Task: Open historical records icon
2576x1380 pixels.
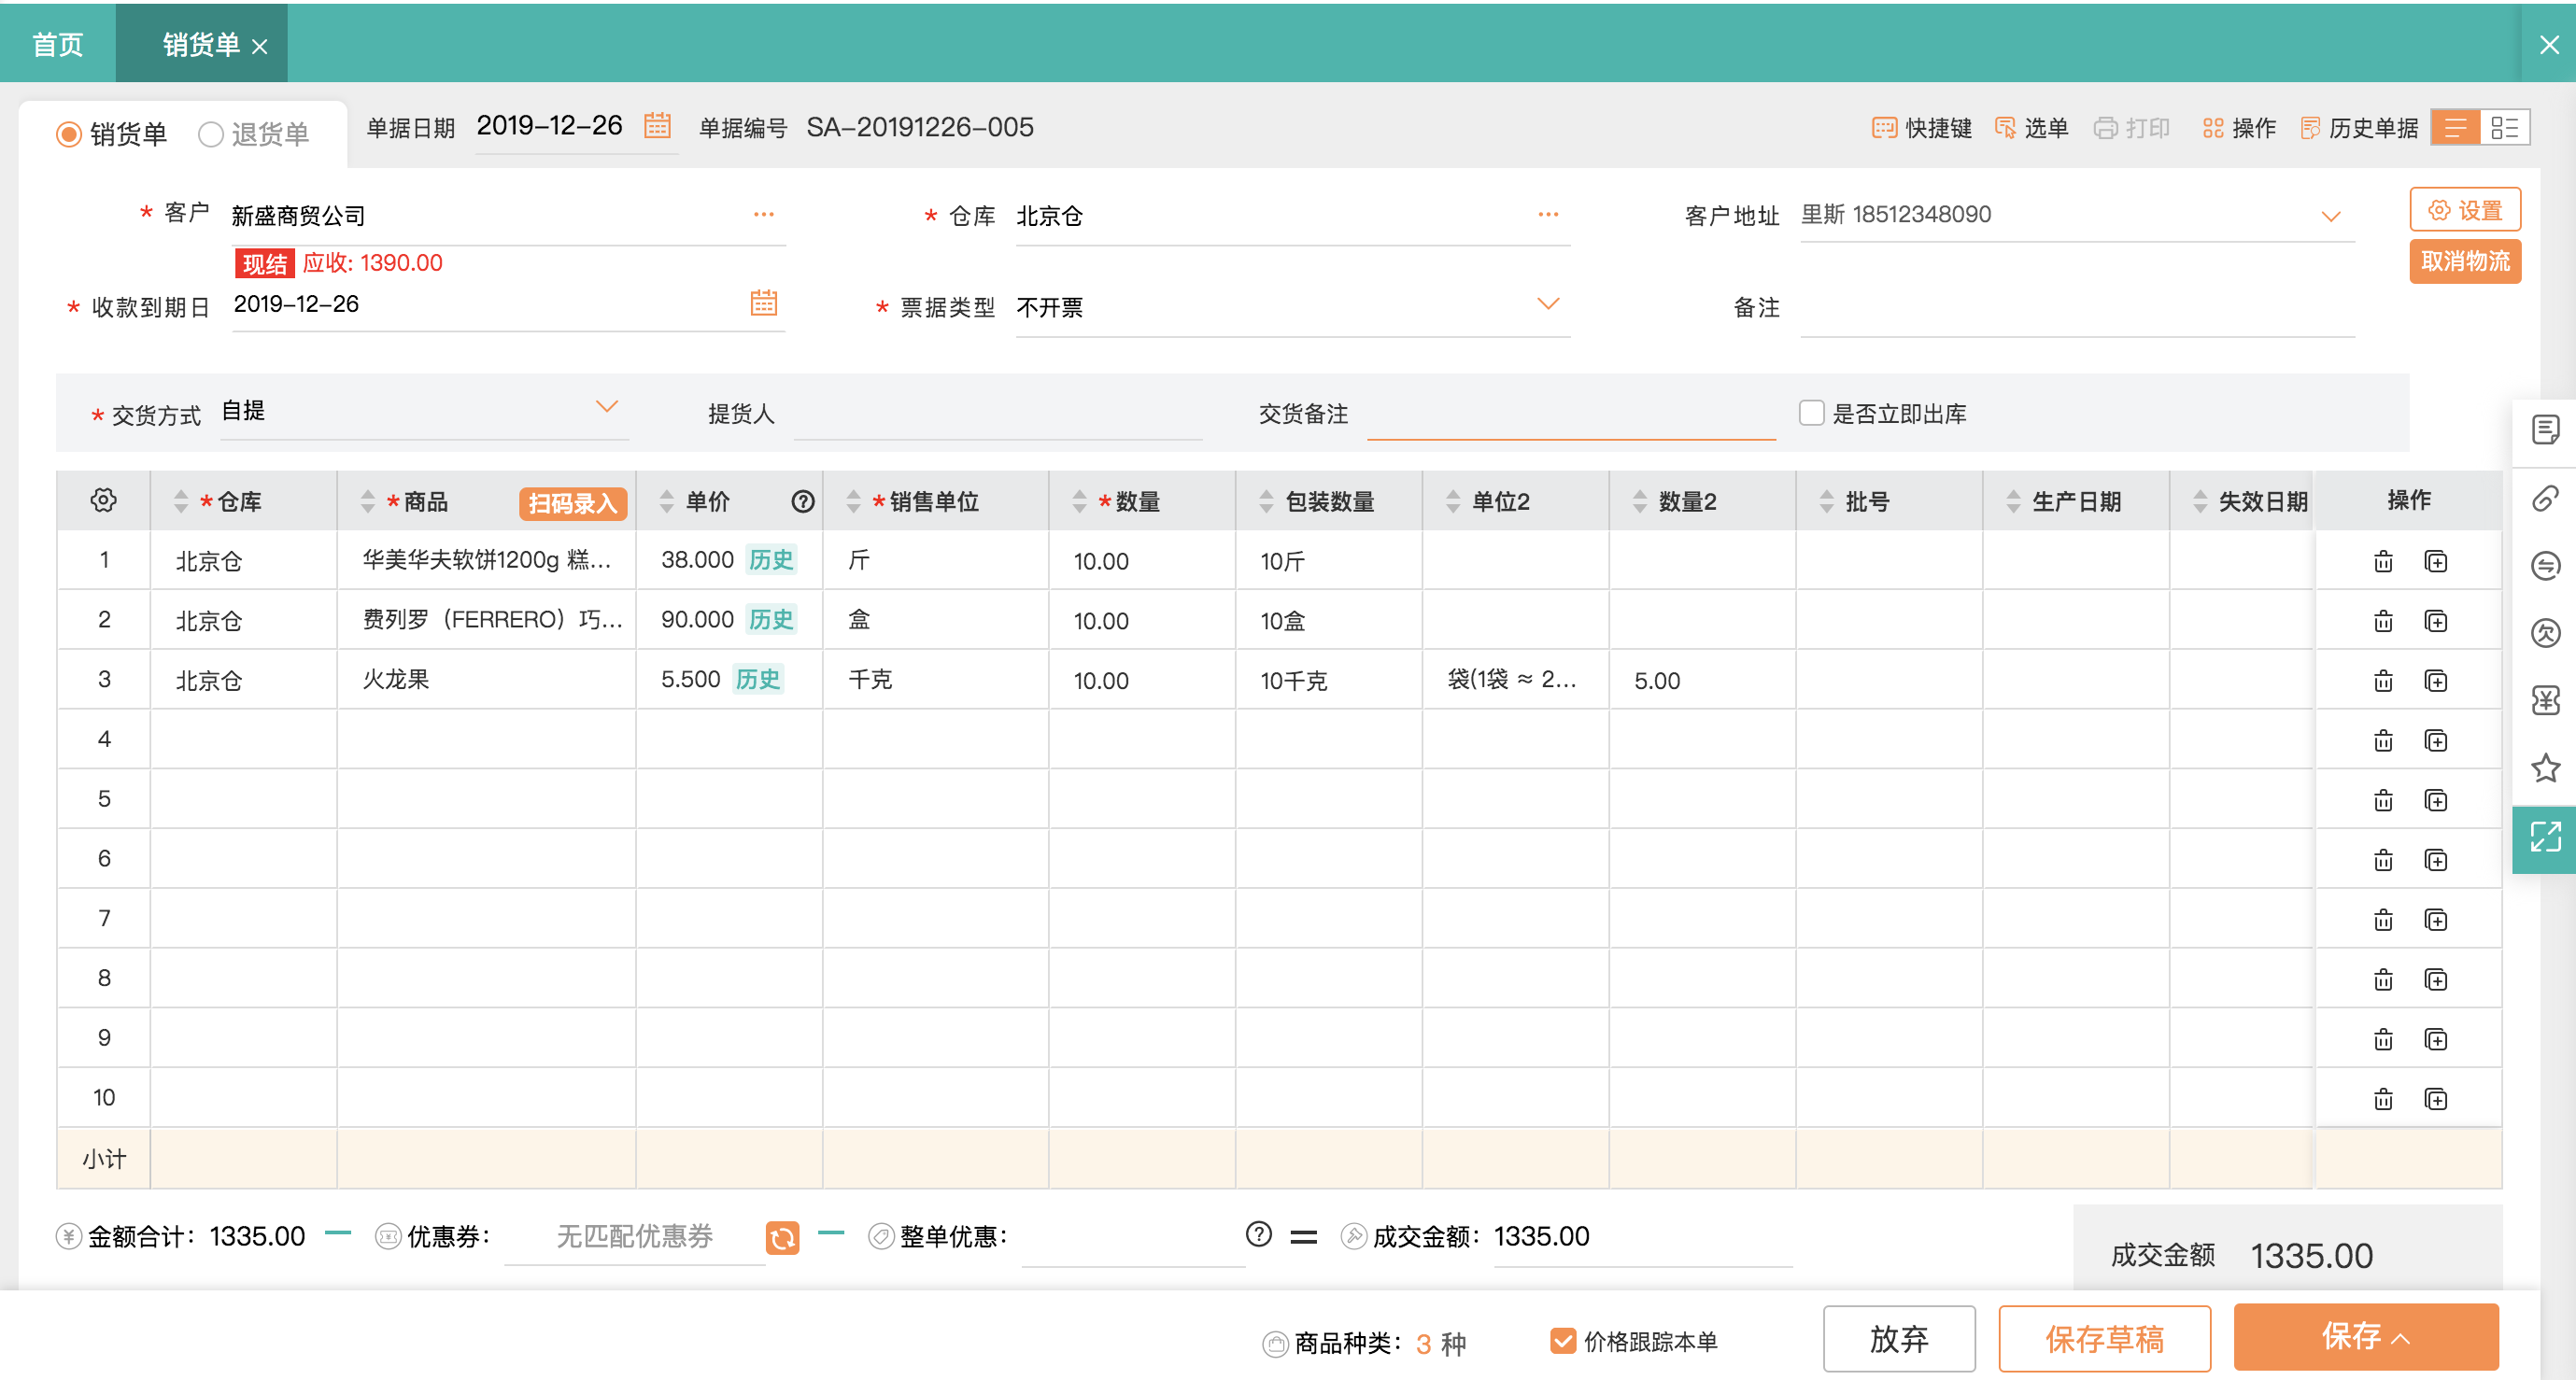Action: point(2370,126)
